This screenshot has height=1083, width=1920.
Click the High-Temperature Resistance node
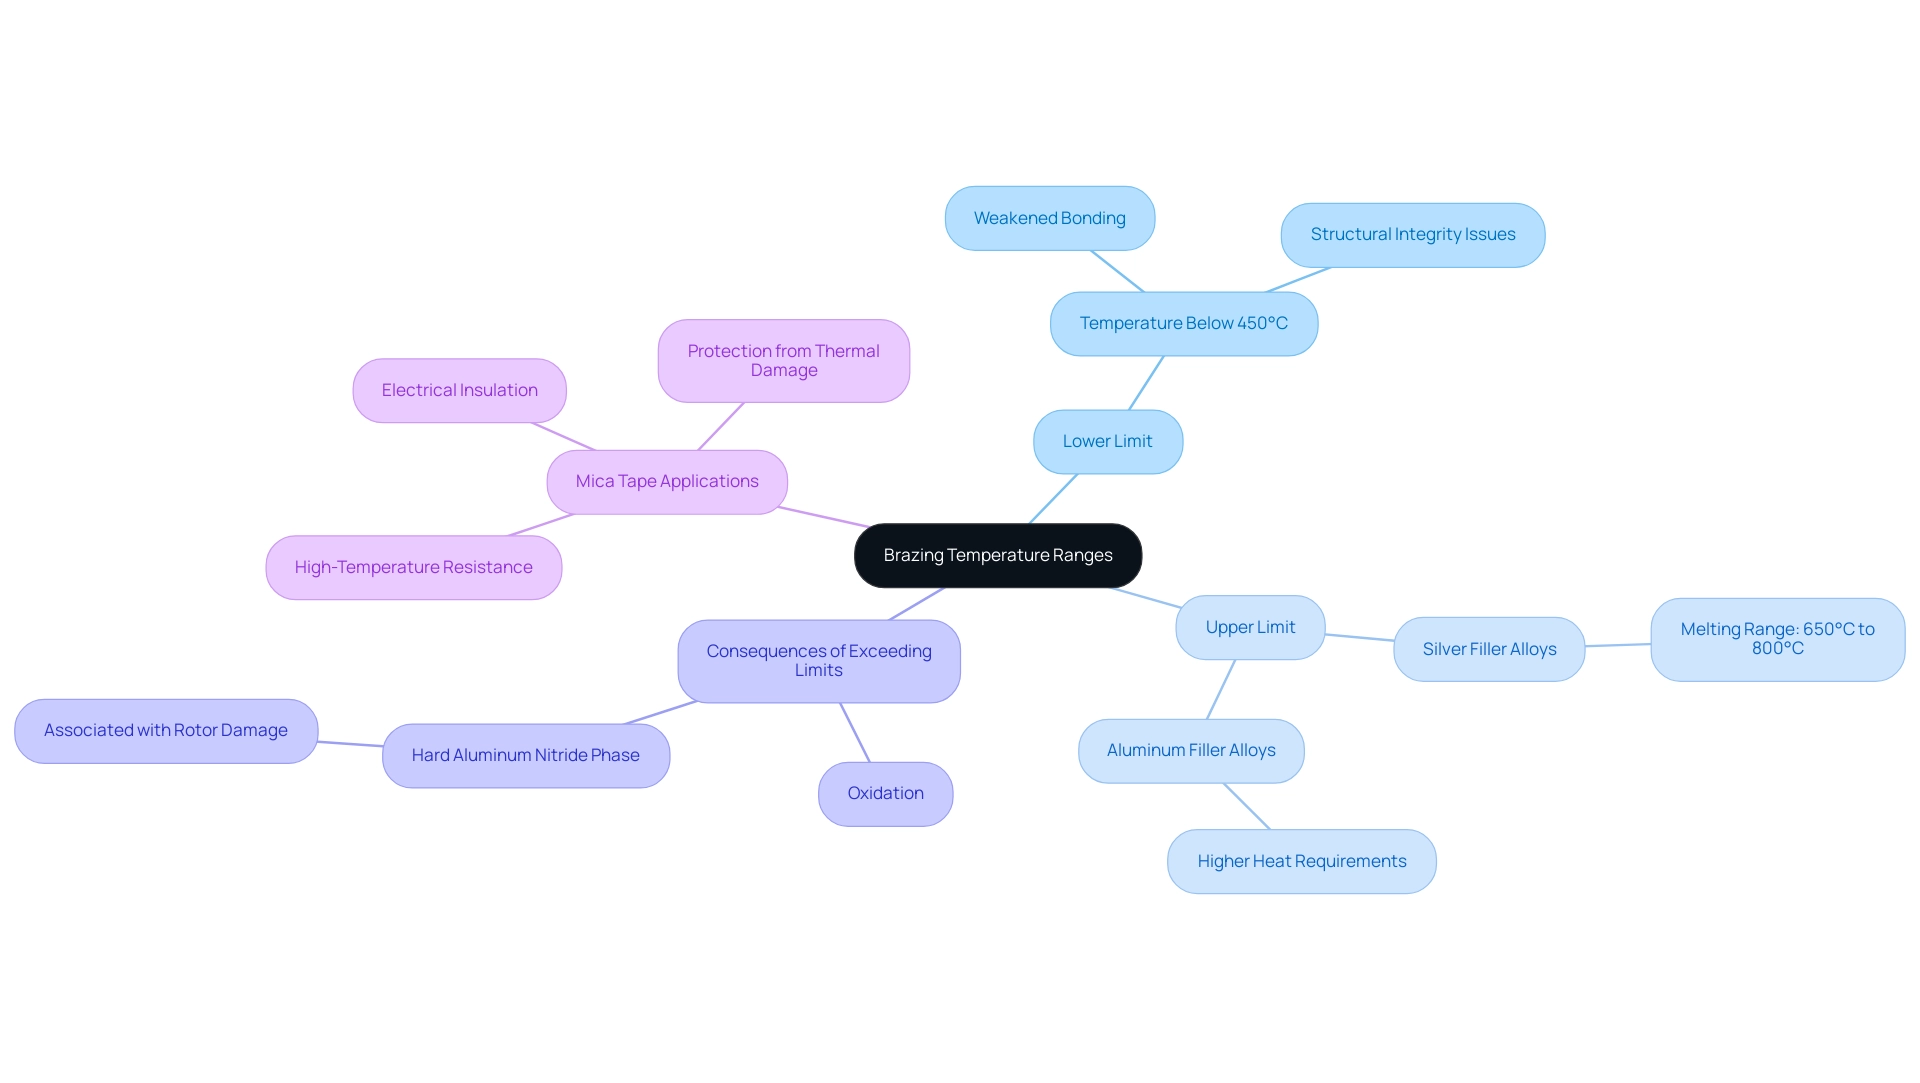(x=413, y=566)
